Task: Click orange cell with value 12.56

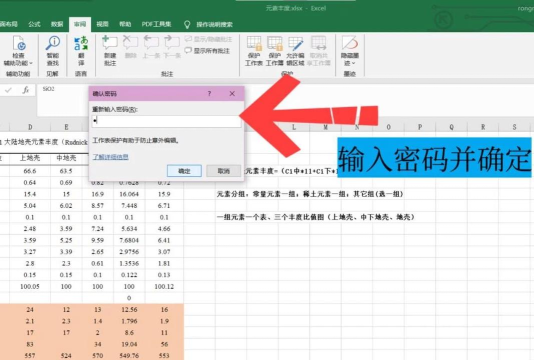Action: coord(129,310)
